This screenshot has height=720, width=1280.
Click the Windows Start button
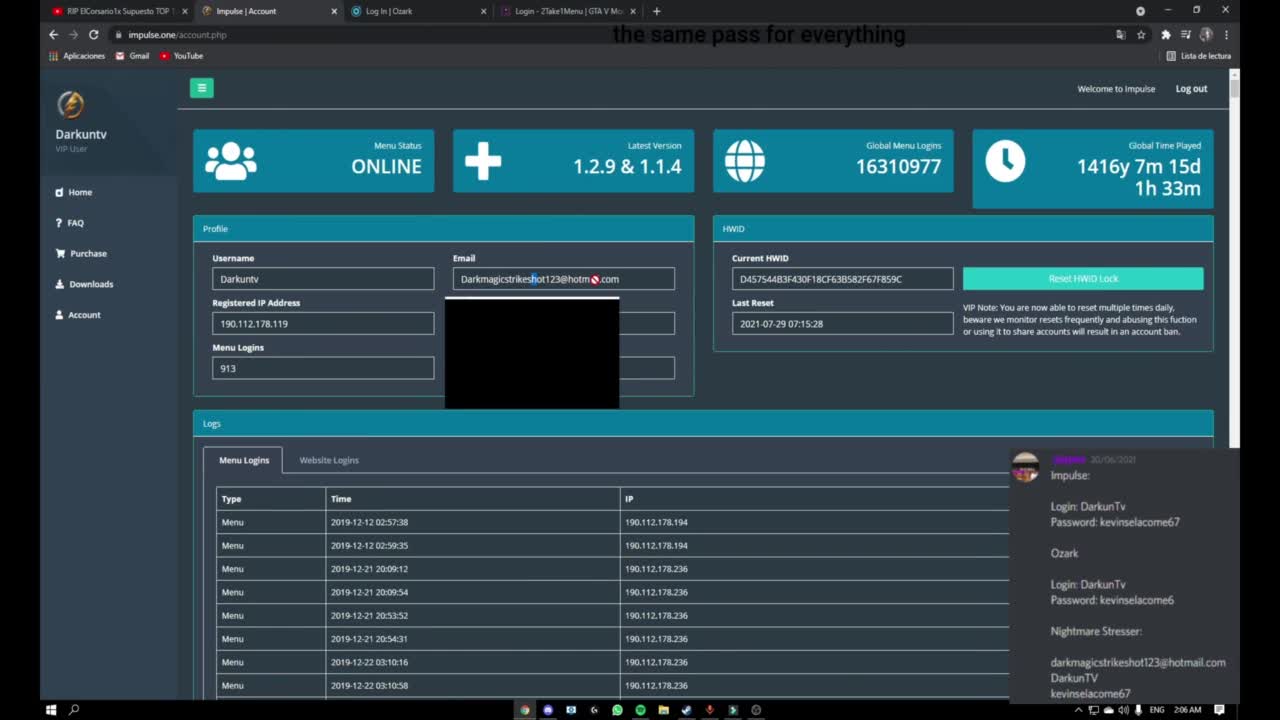51,710
